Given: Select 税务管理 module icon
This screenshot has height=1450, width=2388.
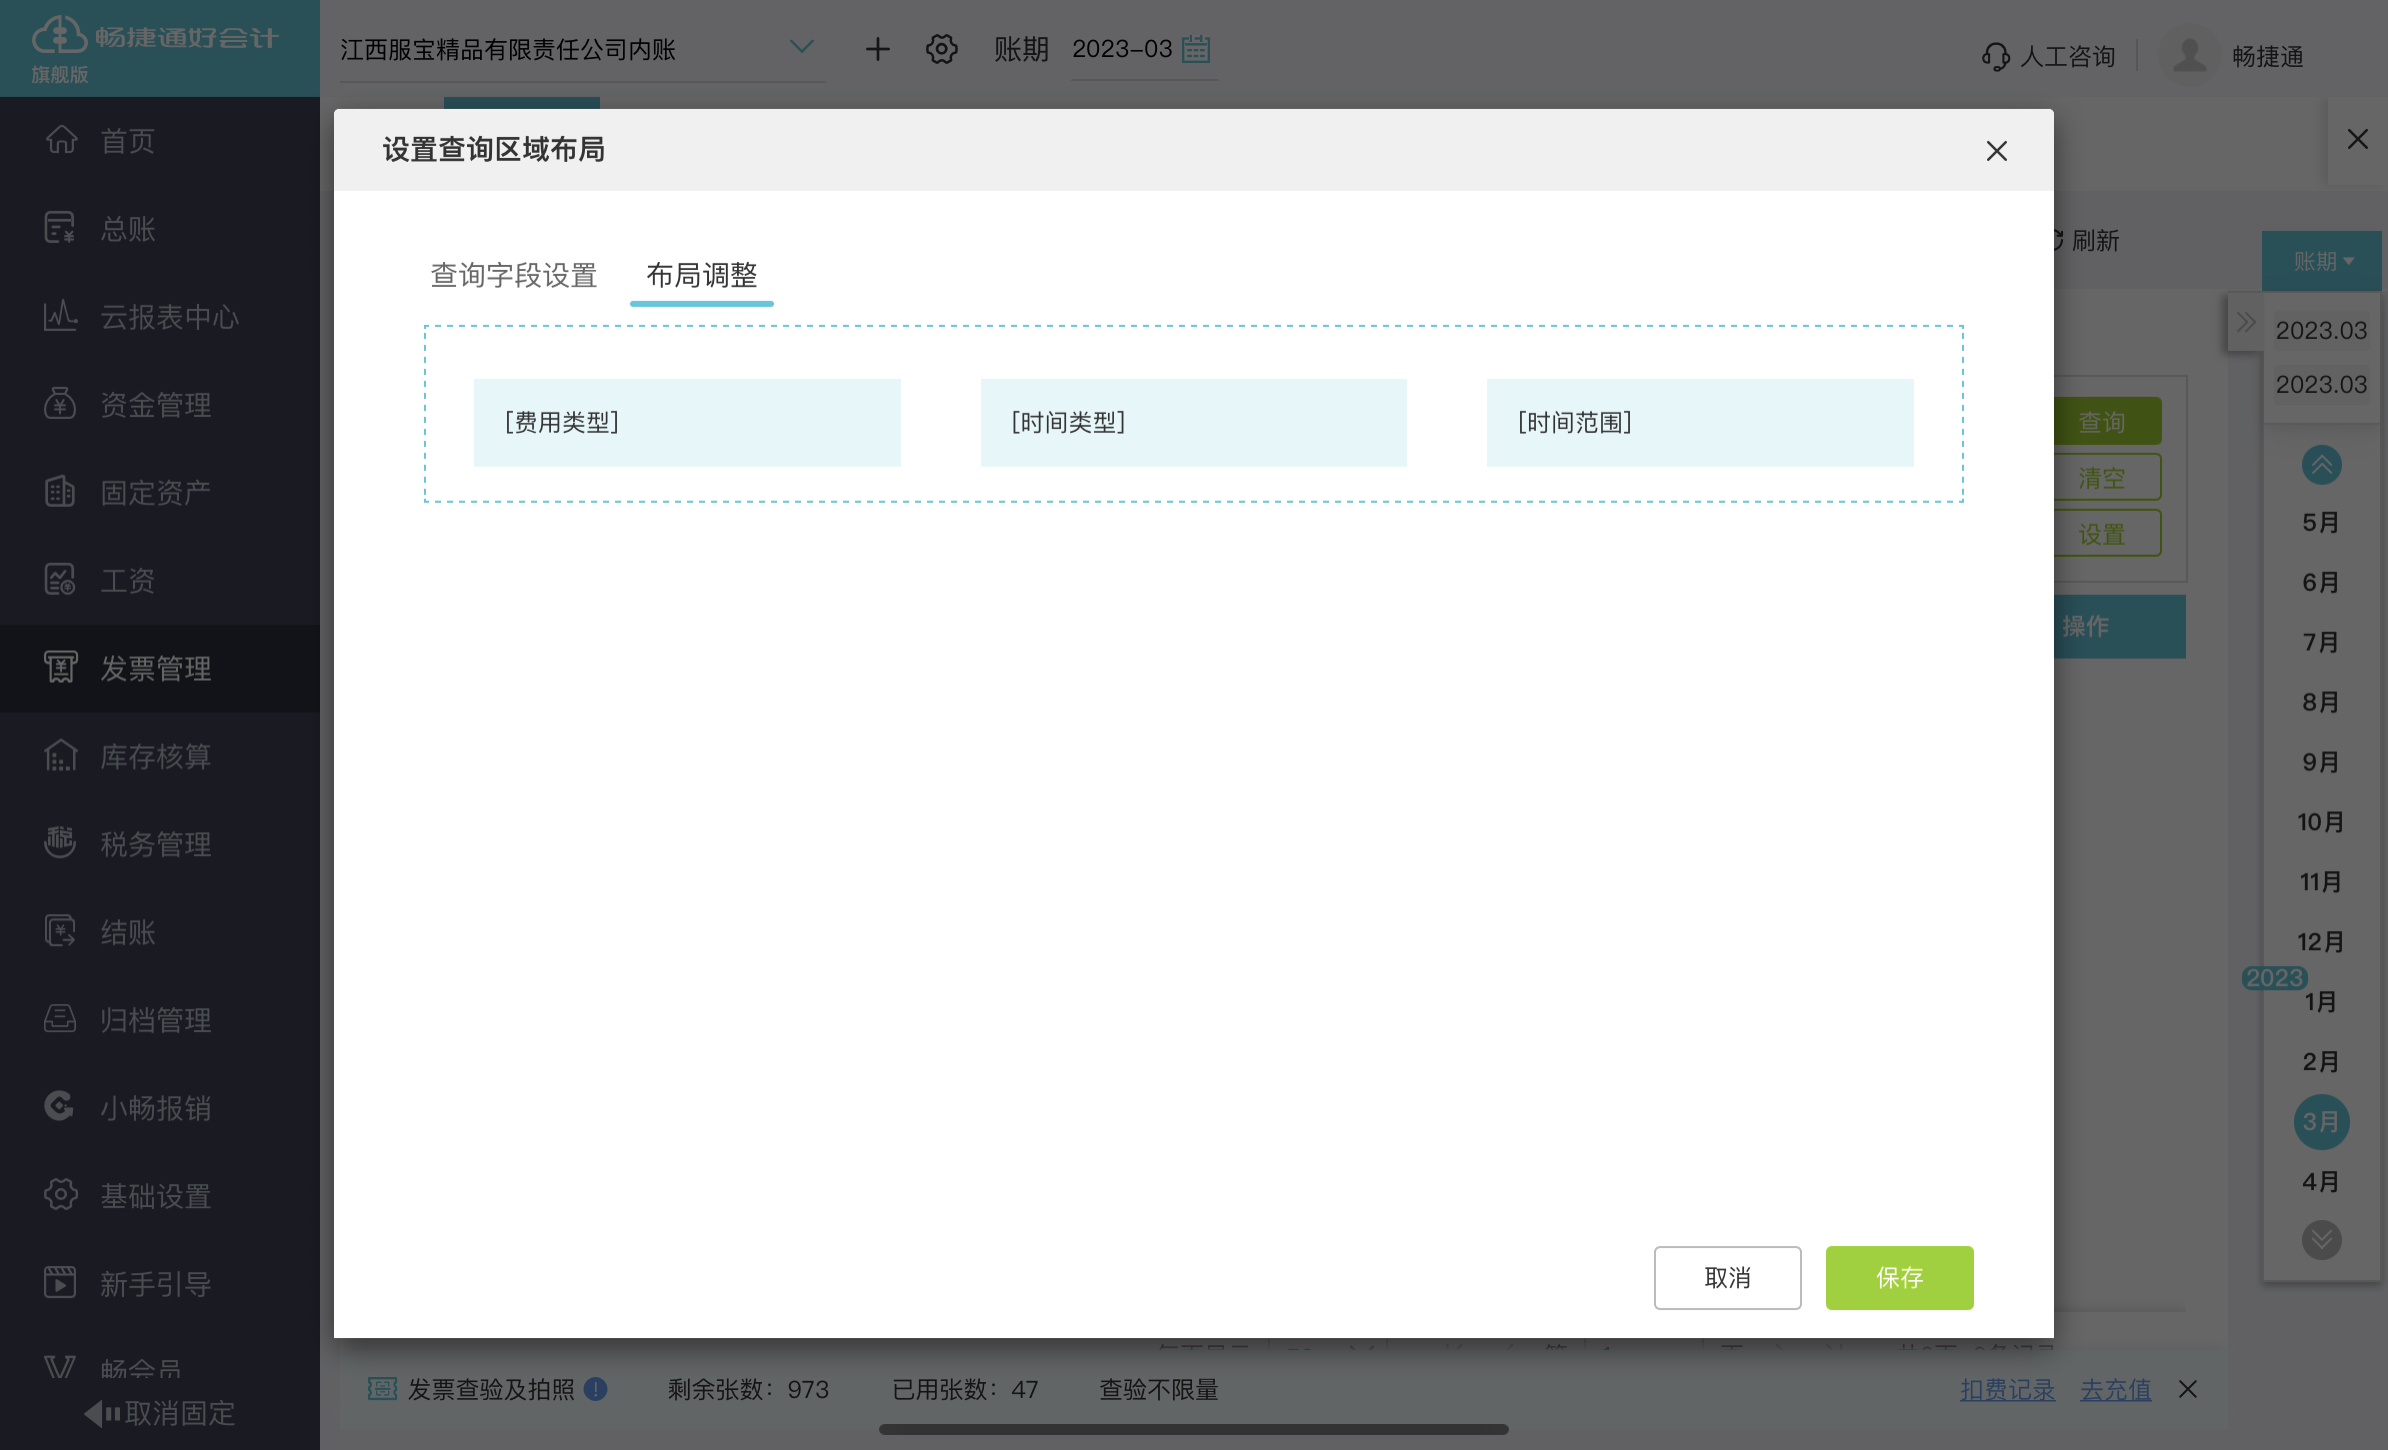Looking at the screenshot, I should click(x=61, y=843).
